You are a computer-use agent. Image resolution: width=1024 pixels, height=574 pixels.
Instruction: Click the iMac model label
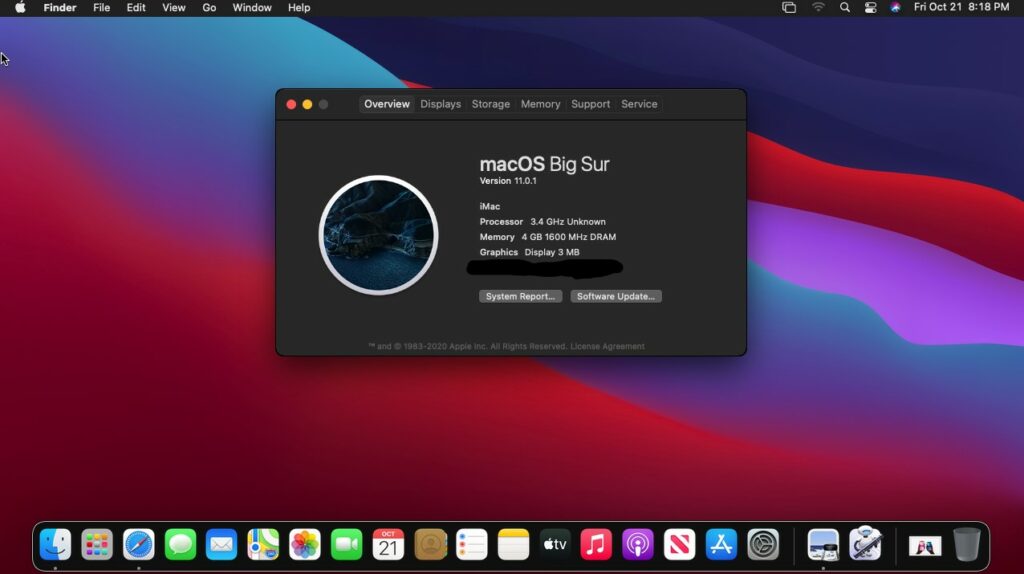click(490, 206)
